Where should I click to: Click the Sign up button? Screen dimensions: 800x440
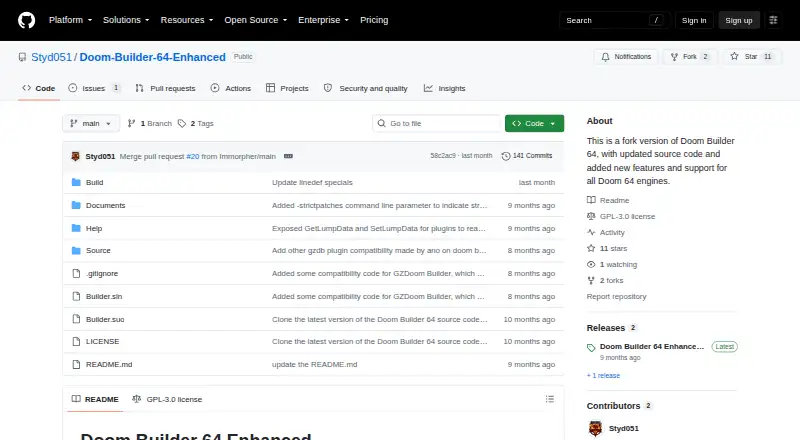739,20
